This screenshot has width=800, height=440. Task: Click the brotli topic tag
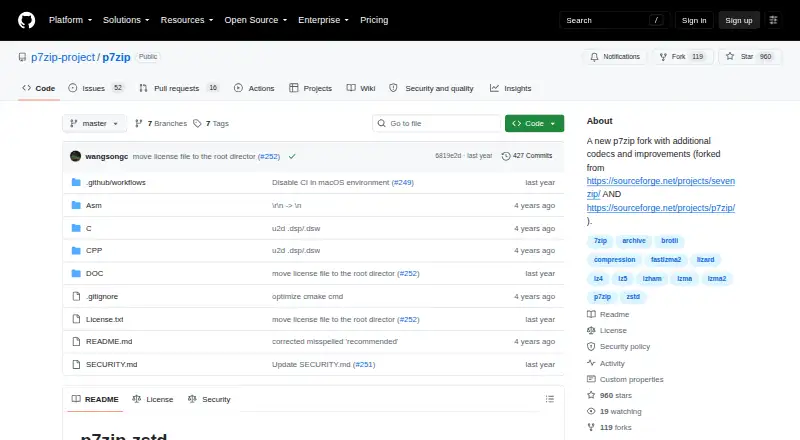[x=669, y=240]
